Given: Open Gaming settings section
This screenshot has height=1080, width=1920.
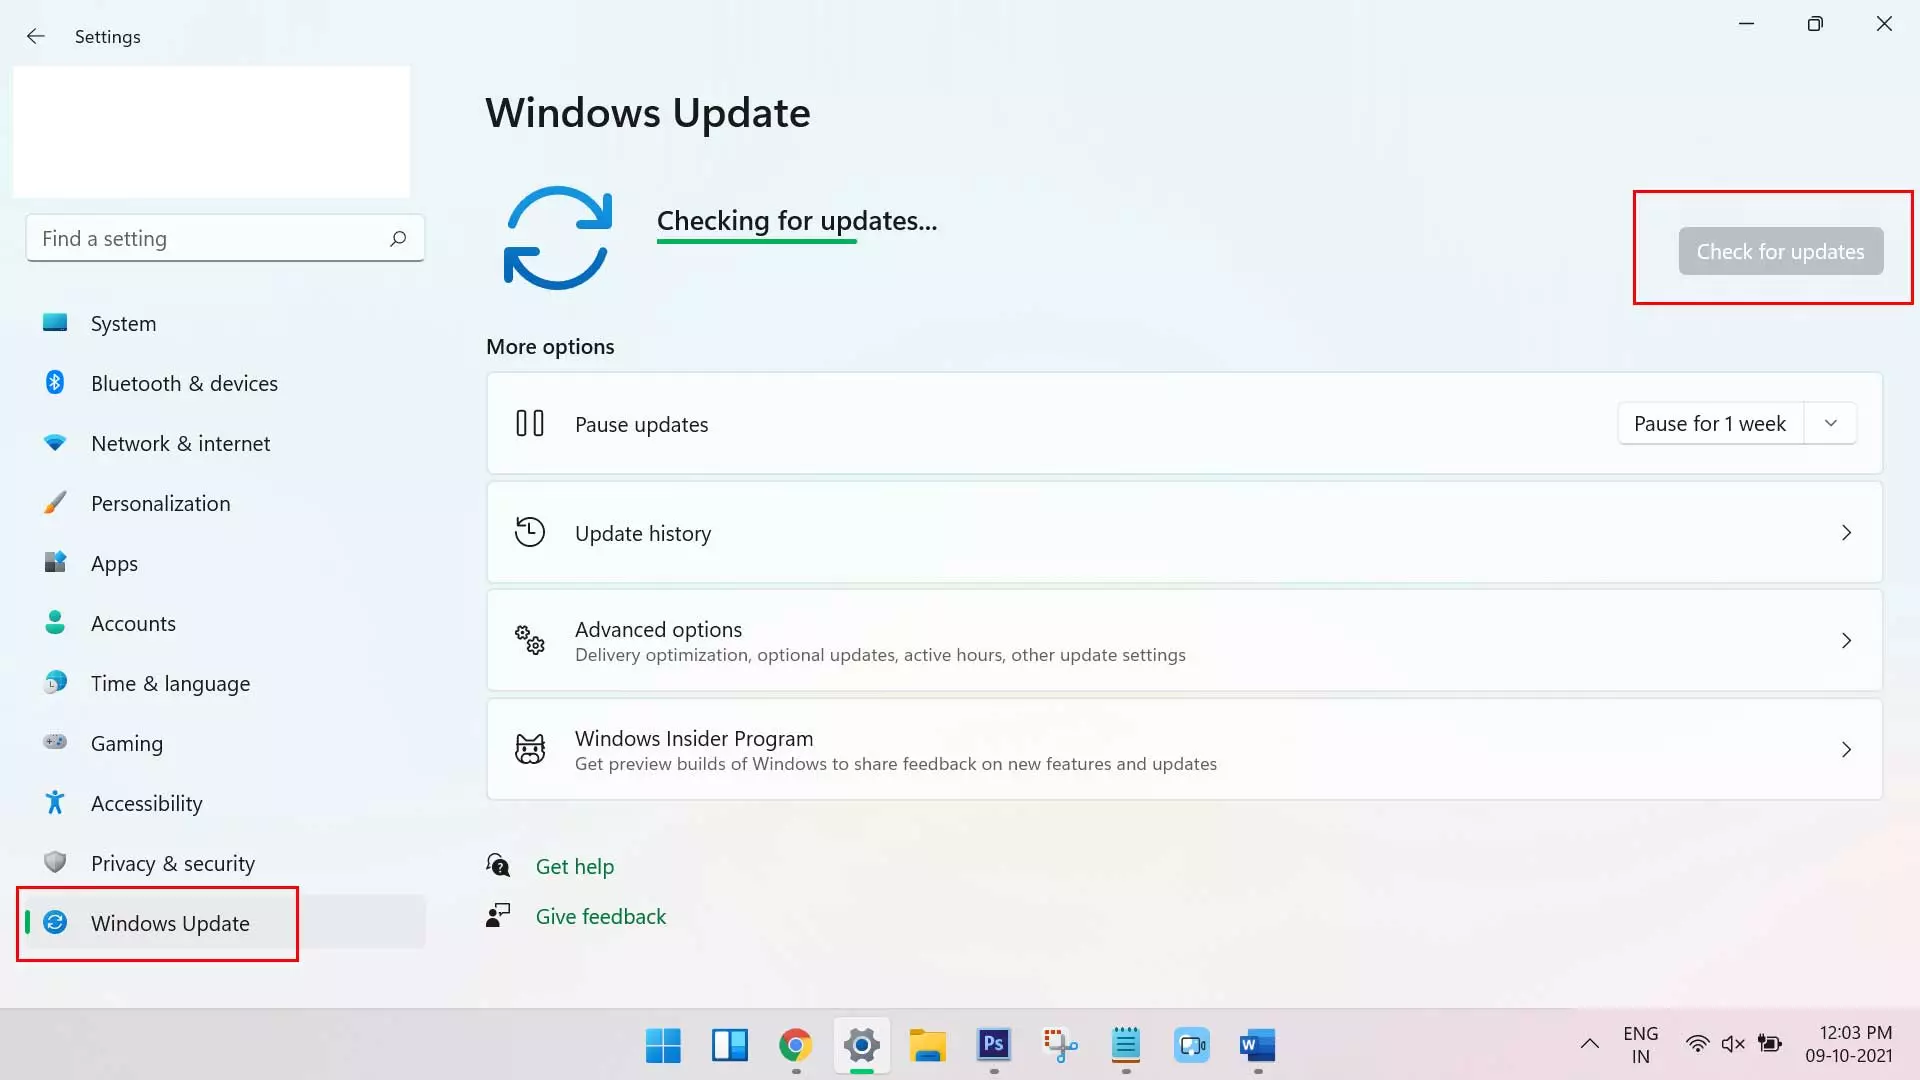Looking at the screenshot, I should [x=127, y=742].
